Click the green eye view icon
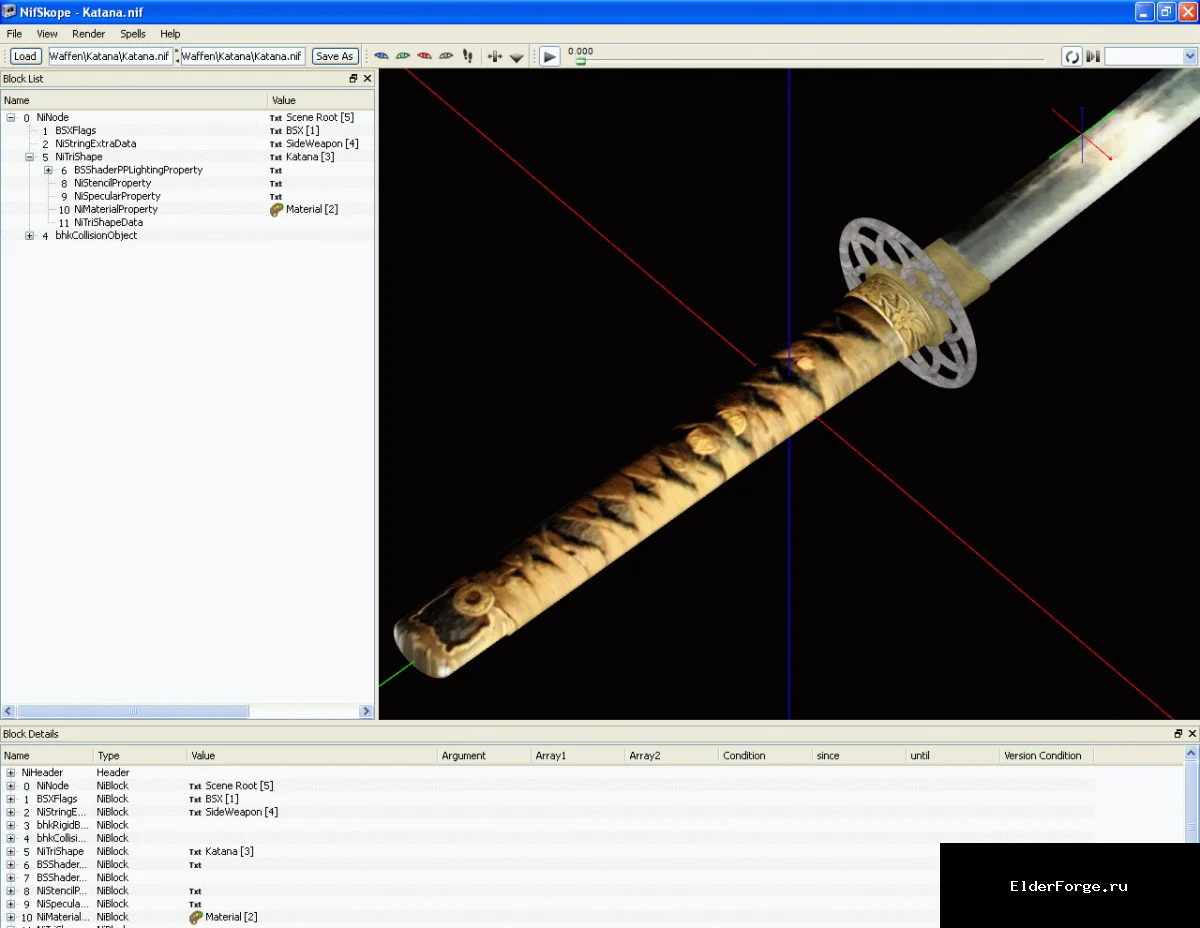The height and width of the screenshot is (928, 1200). click(403, 57)
